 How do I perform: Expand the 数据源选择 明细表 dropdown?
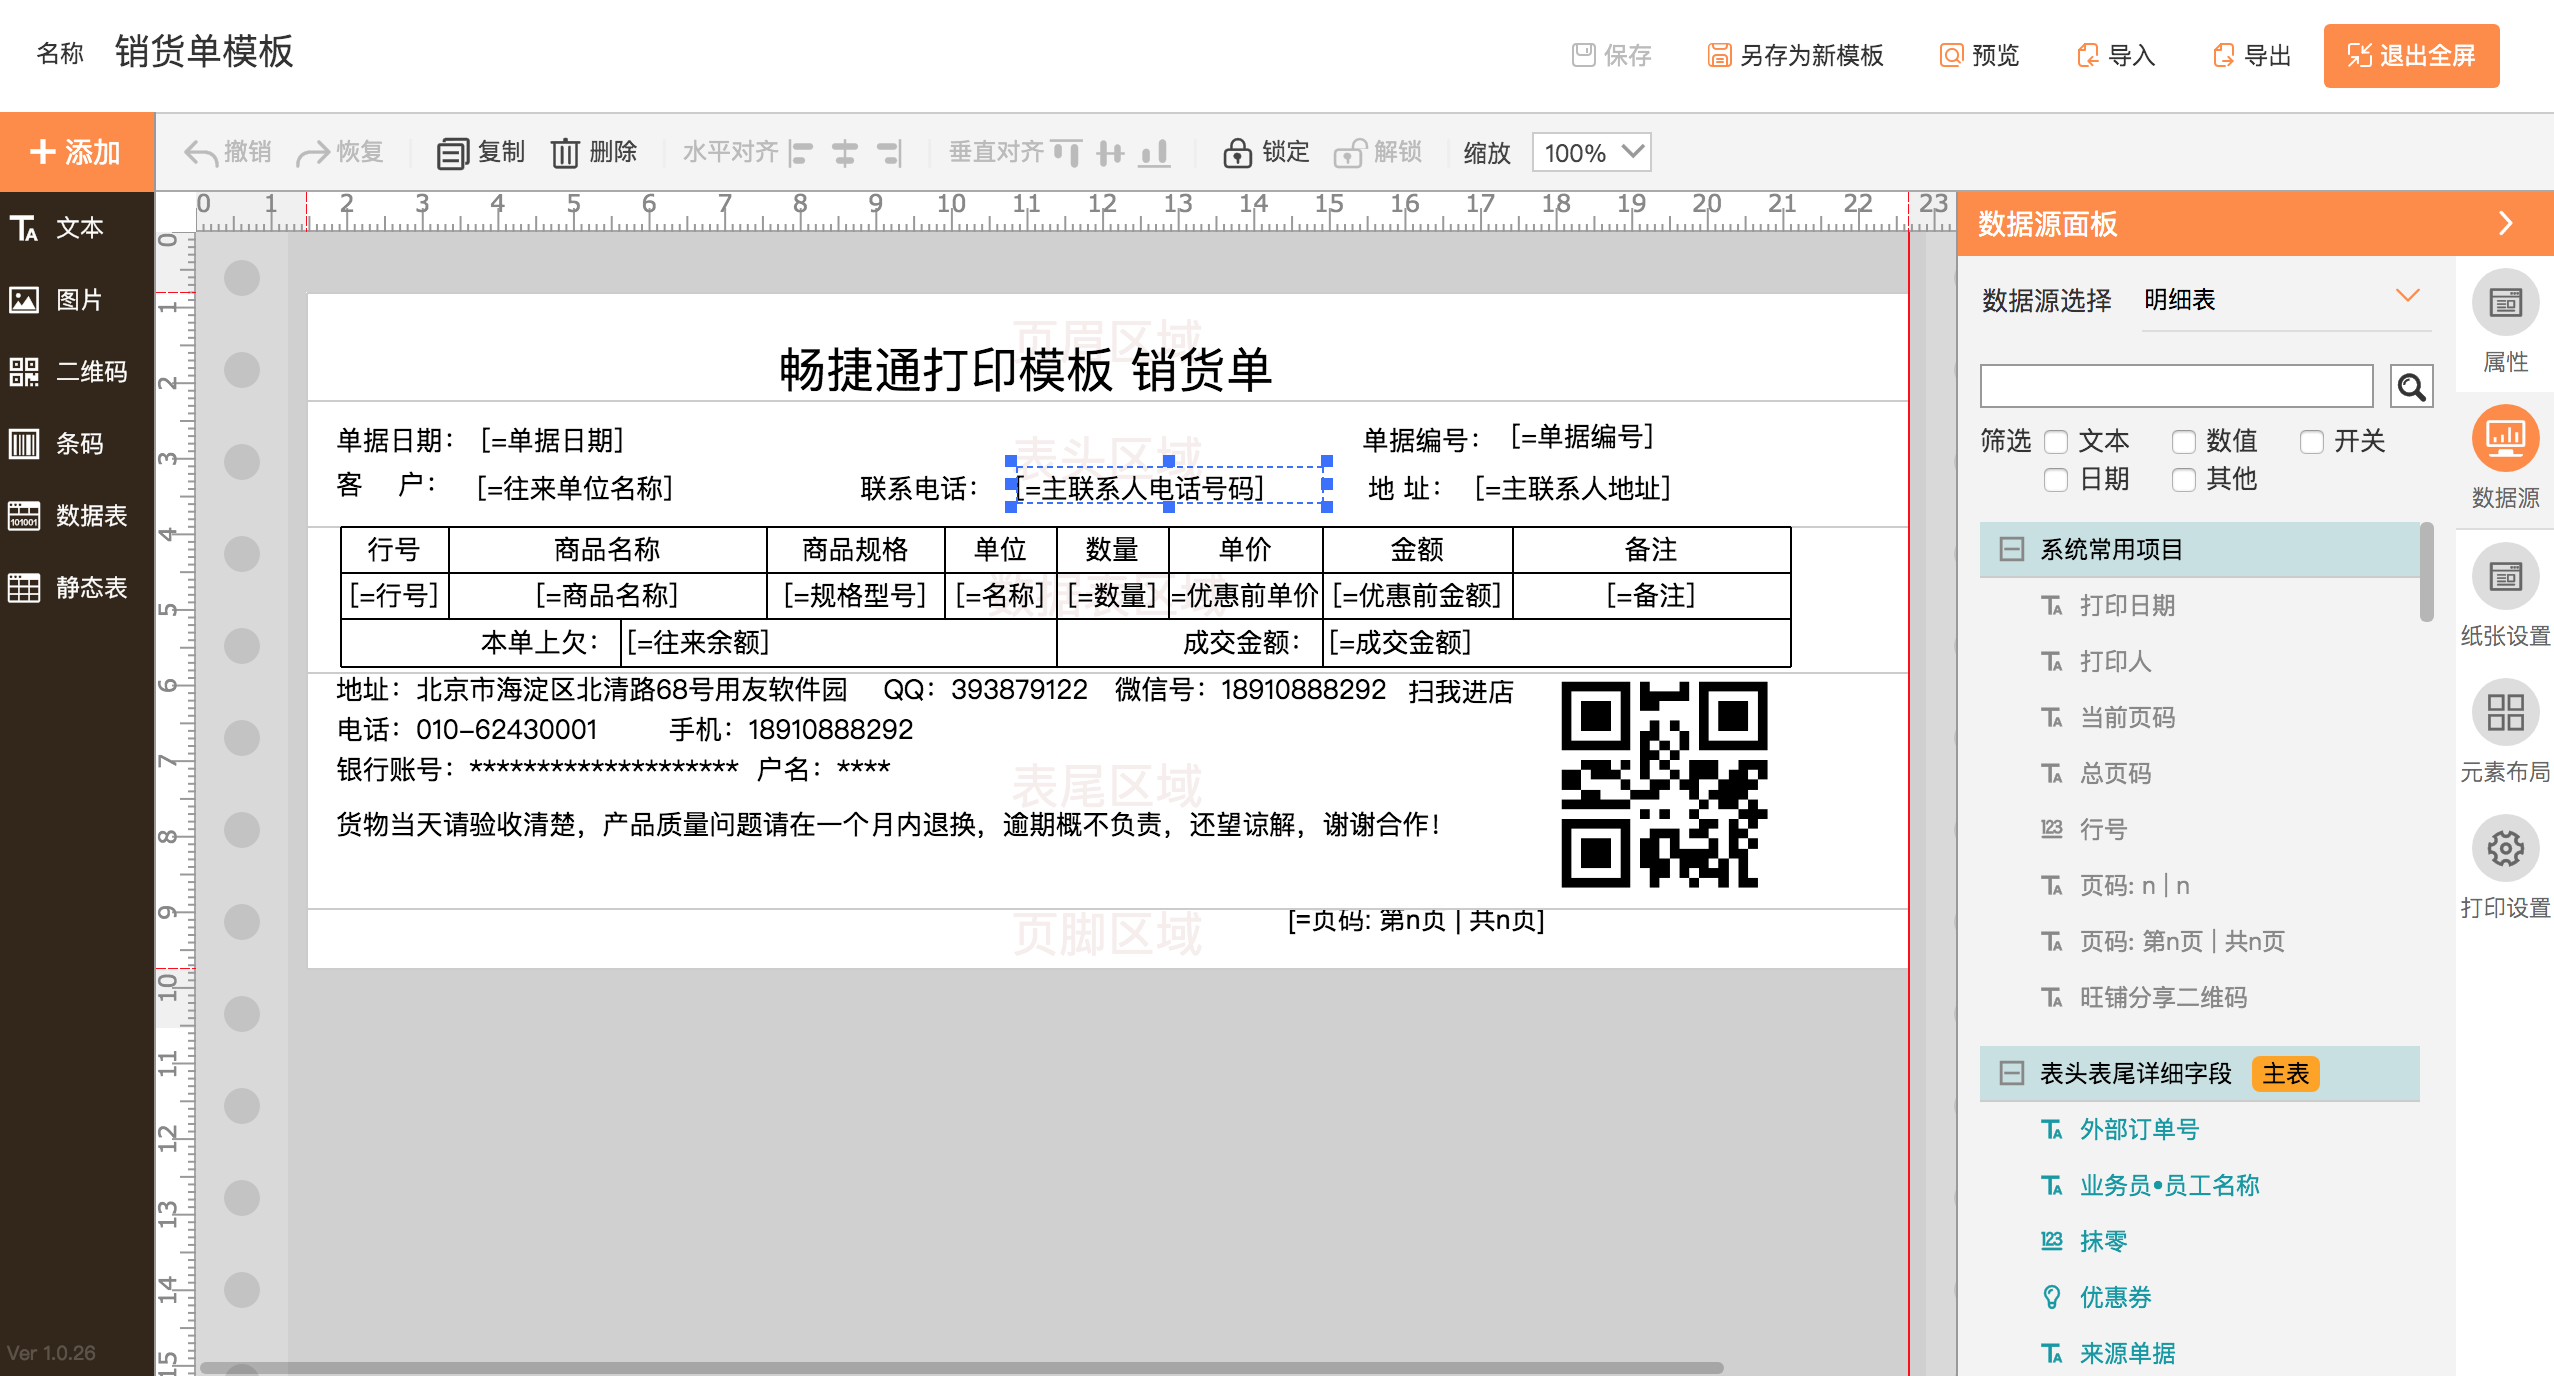[x=2413, y=300]
